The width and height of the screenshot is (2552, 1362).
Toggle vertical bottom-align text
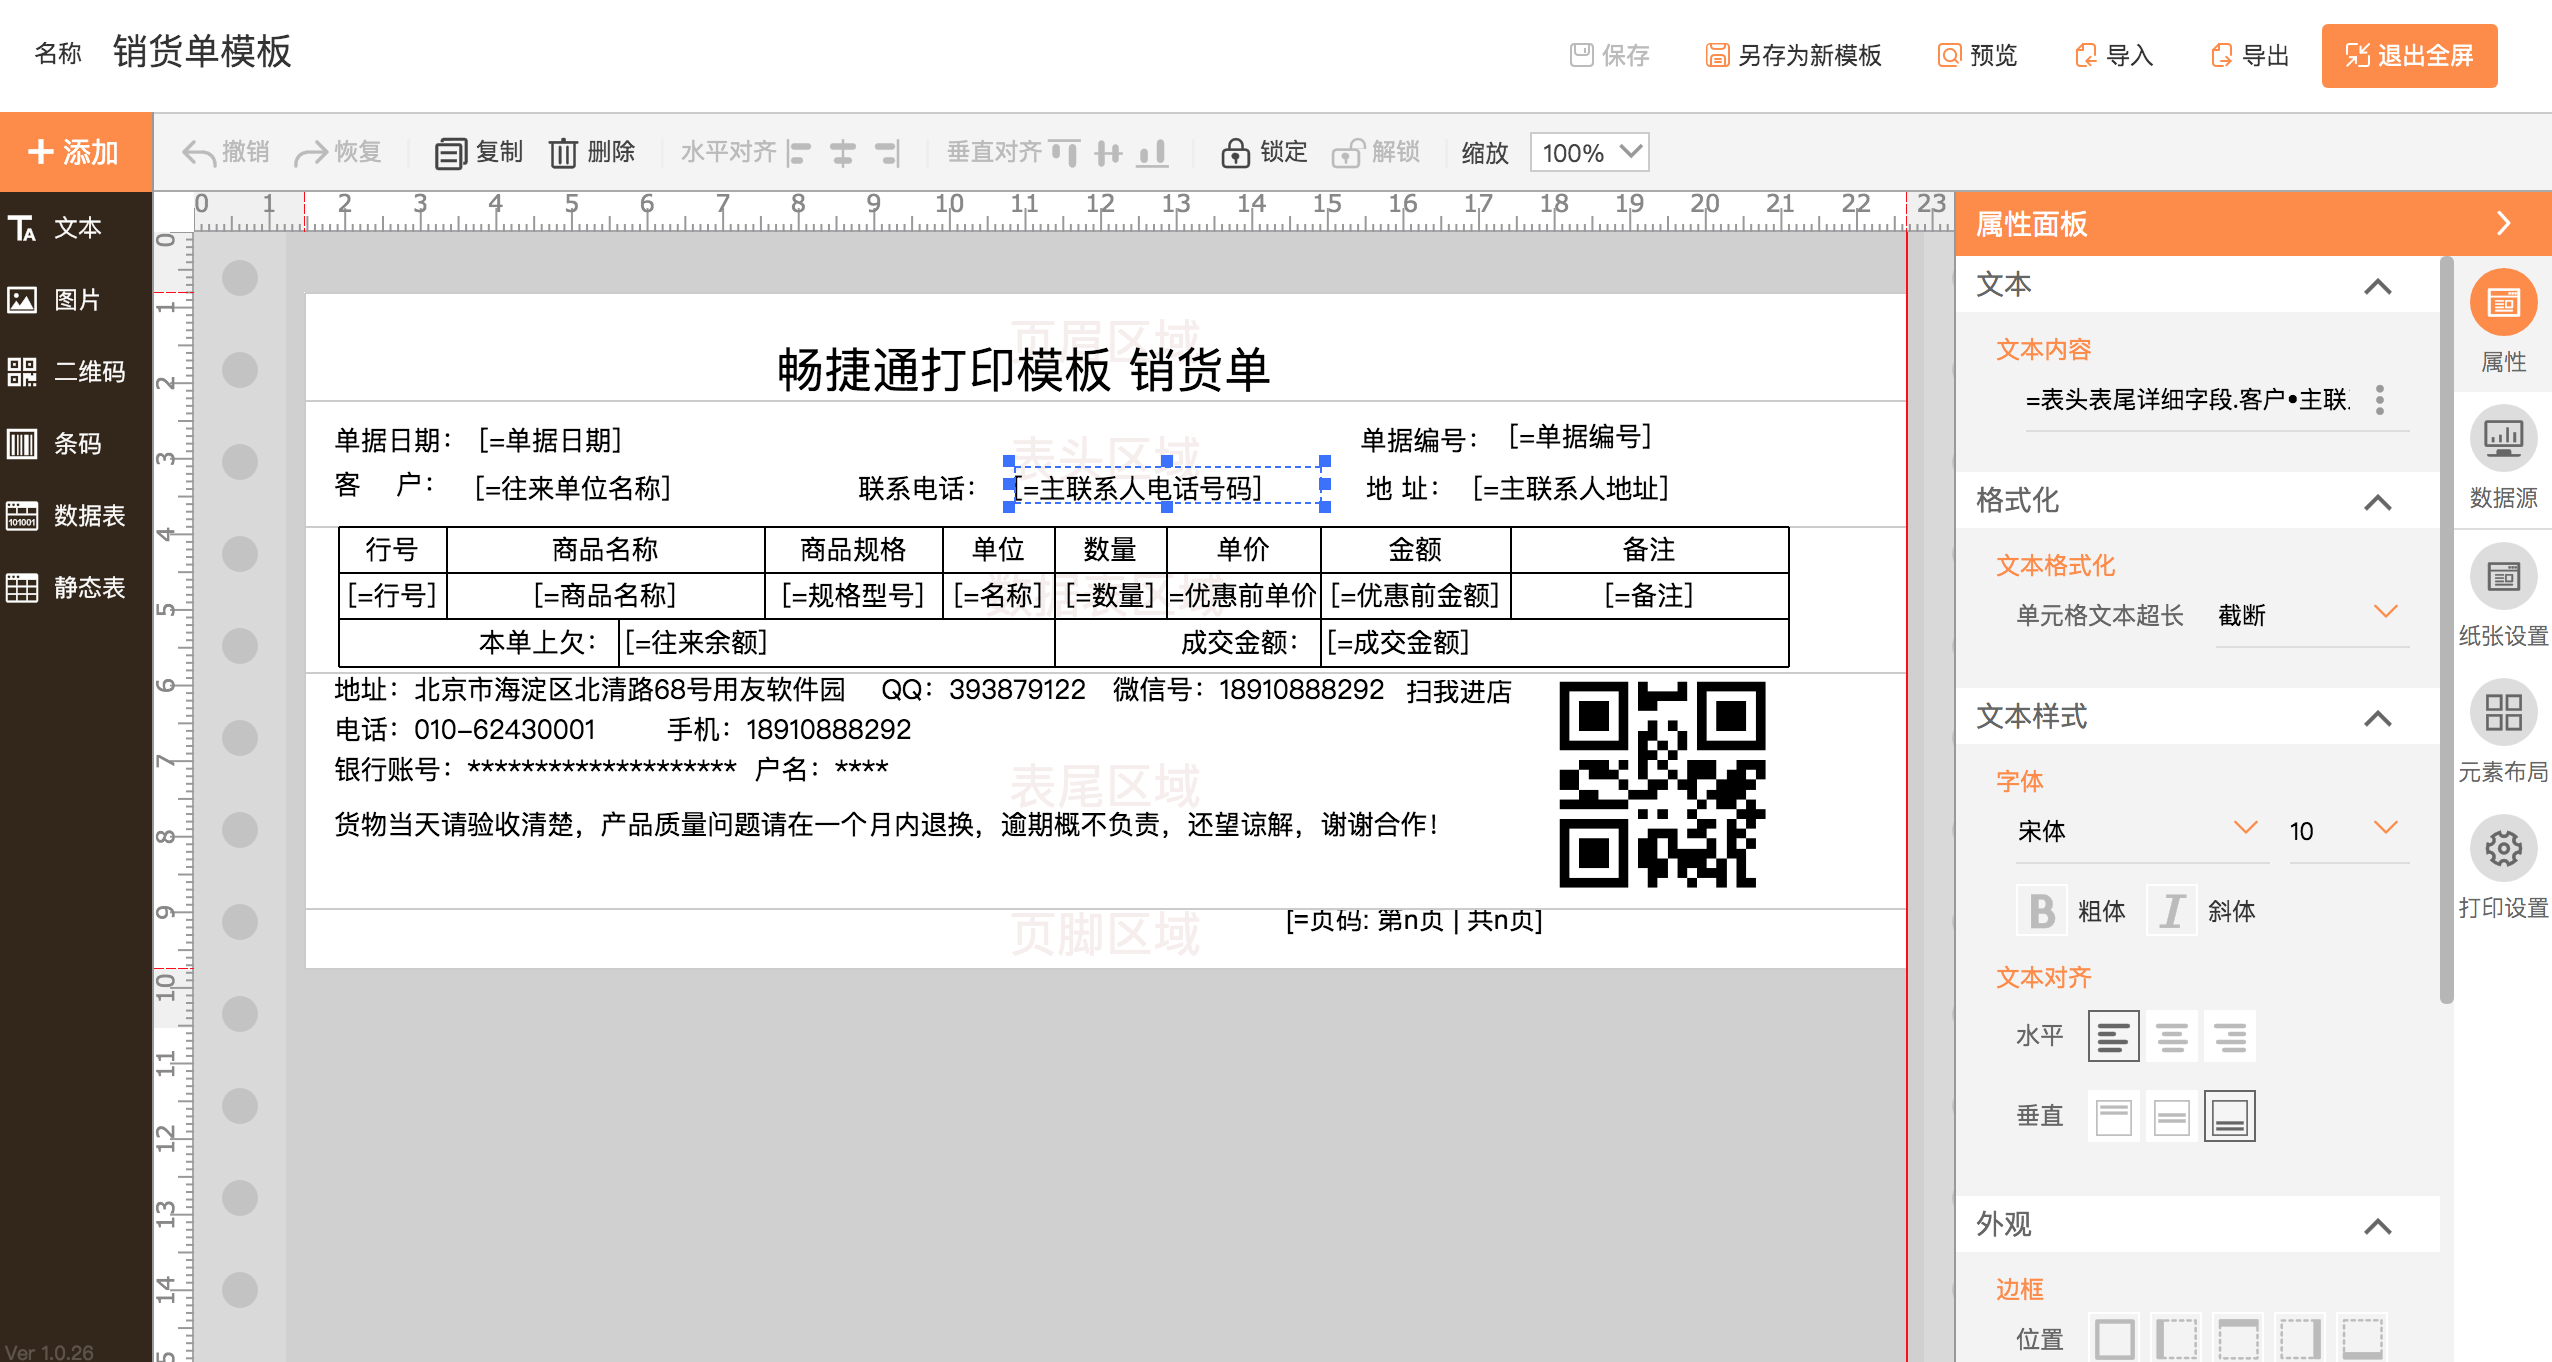click(2231, 1114)
